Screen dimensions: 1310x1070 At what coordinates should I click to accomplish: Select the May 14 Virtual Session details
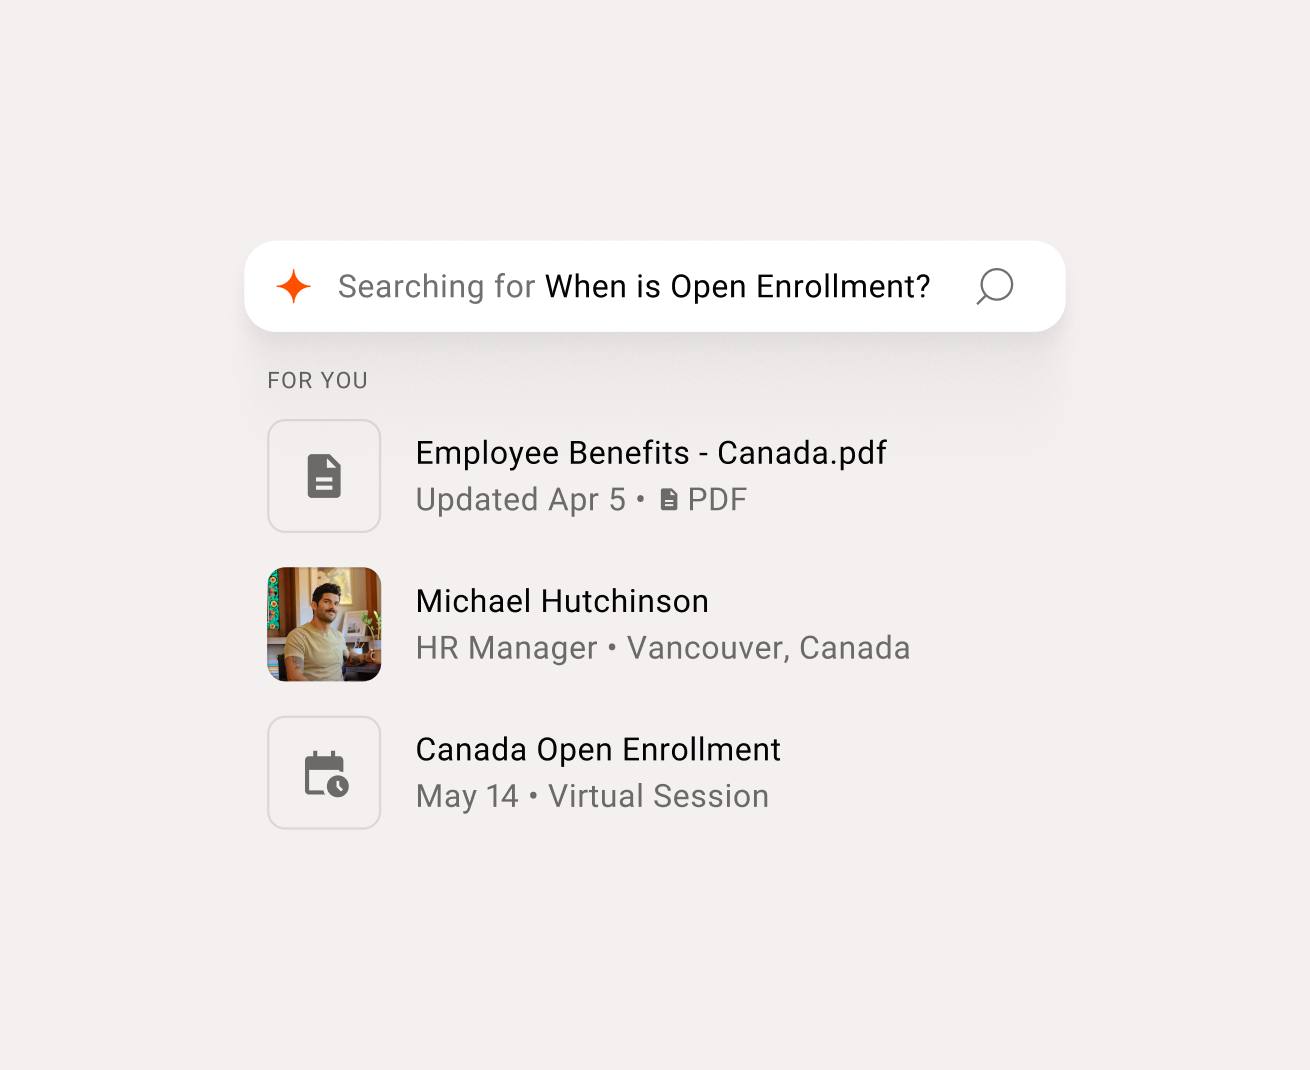(592, 796)
